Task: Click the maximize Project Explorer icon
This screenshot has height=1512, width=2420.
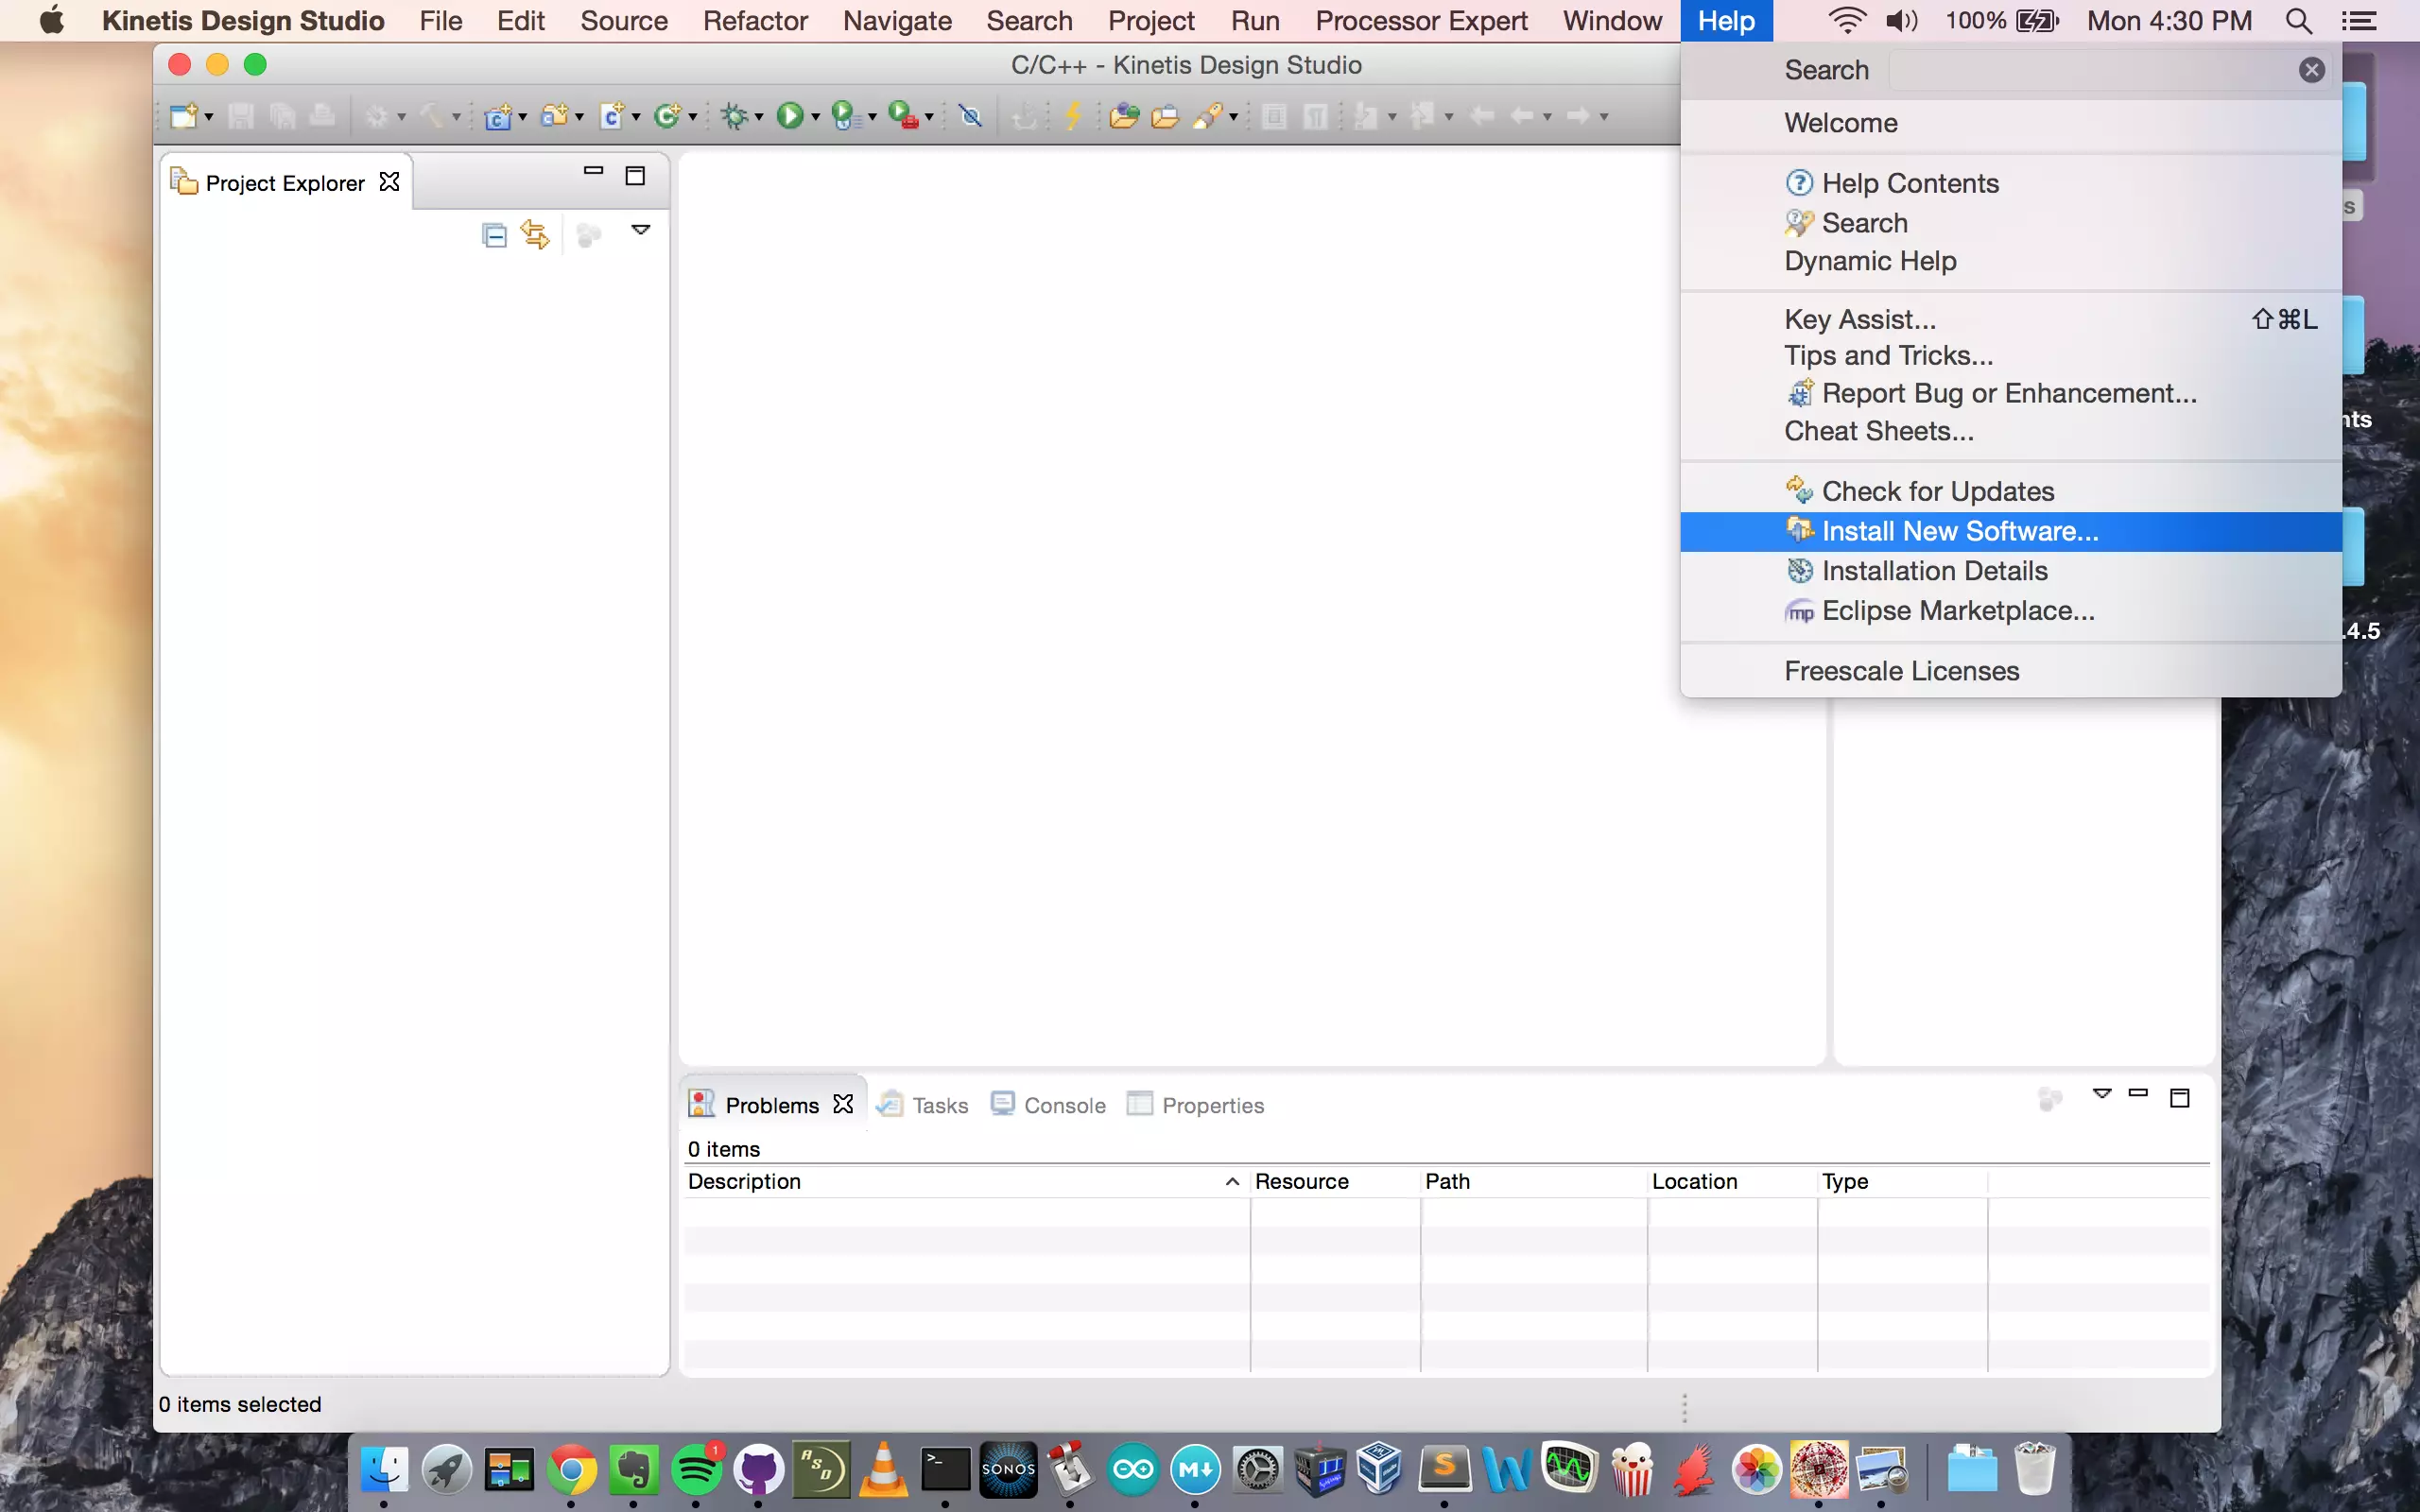Action: pyautogui.click(x=632, y=174)
